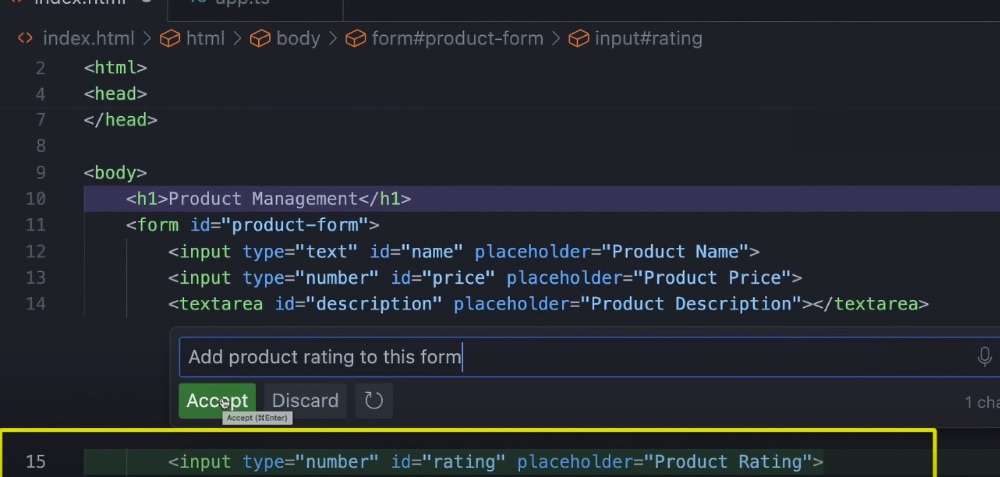
Task: Expand the chevron after body breadcrumb
Action: tap(332, 39)
